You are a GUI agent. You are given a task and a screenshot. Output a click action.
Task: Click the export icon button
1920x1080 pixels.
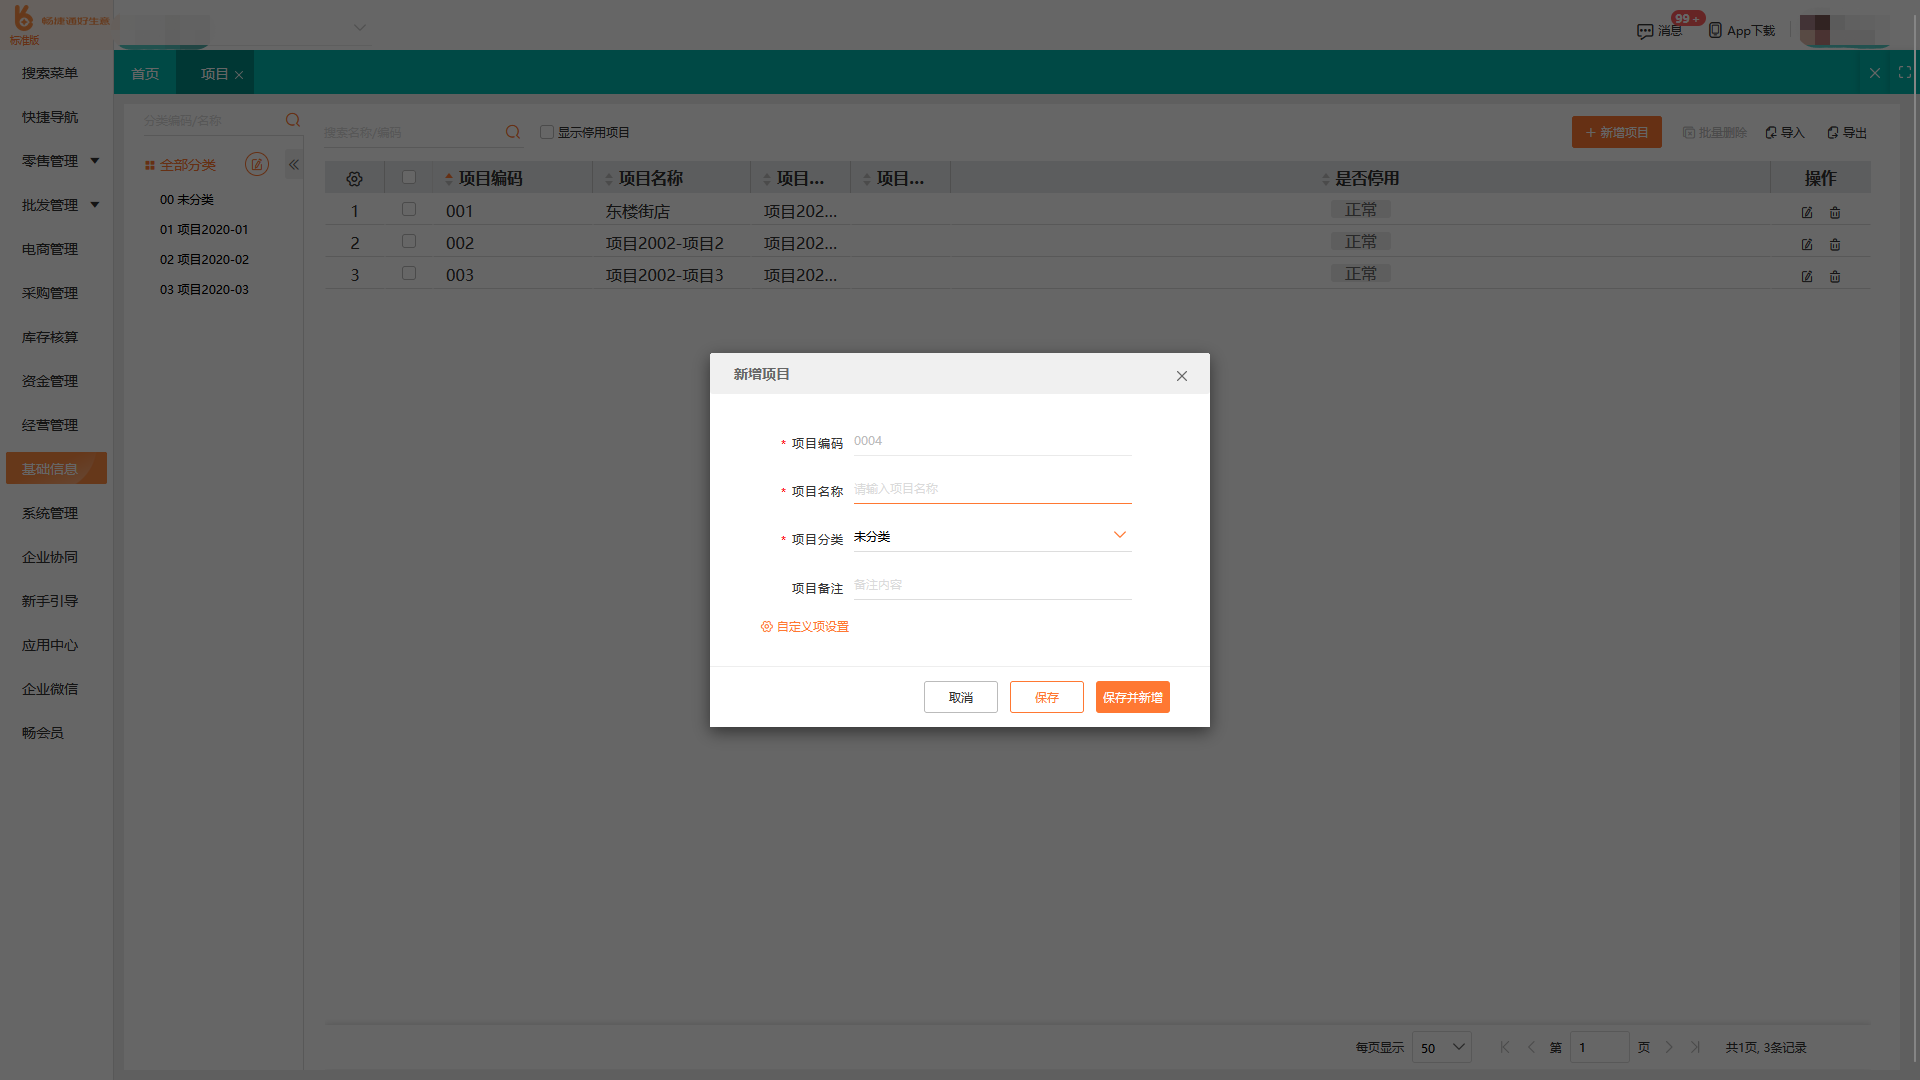(x=1846, y=131)
